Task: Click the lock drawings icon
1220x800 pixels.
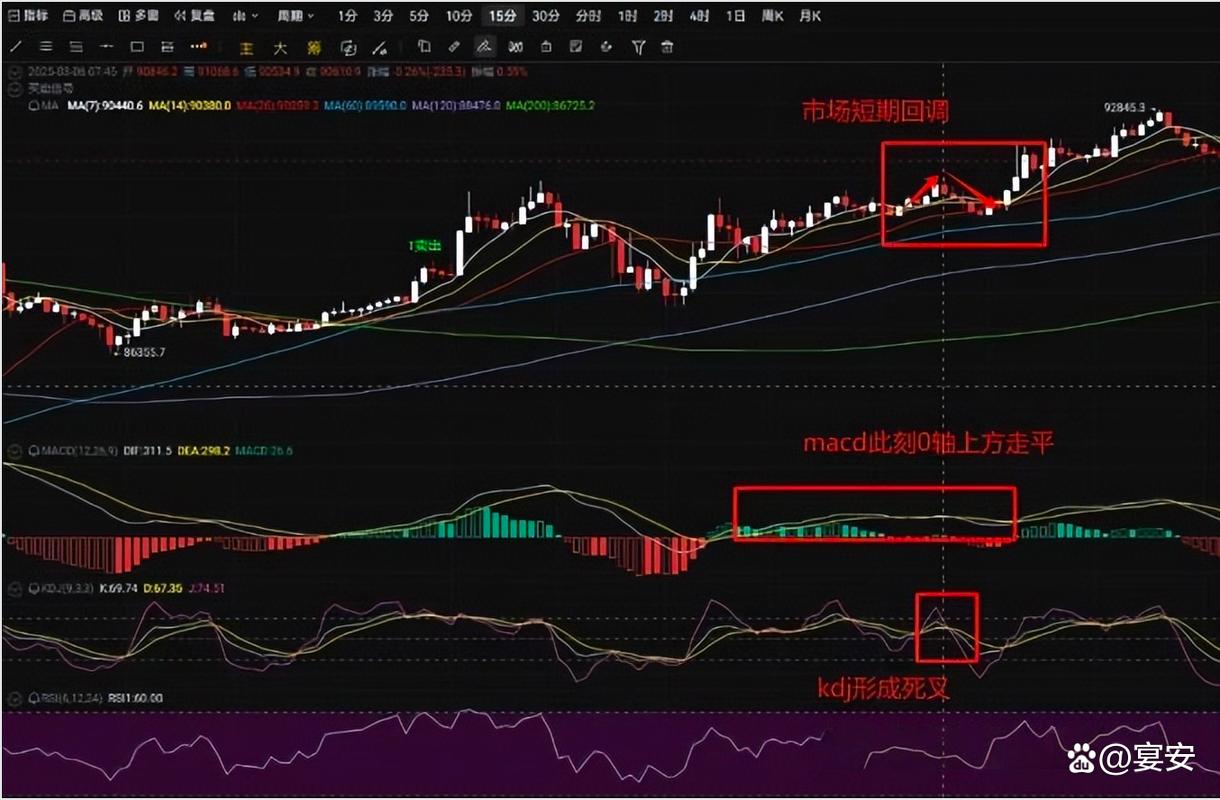Action: pos(546,47)
